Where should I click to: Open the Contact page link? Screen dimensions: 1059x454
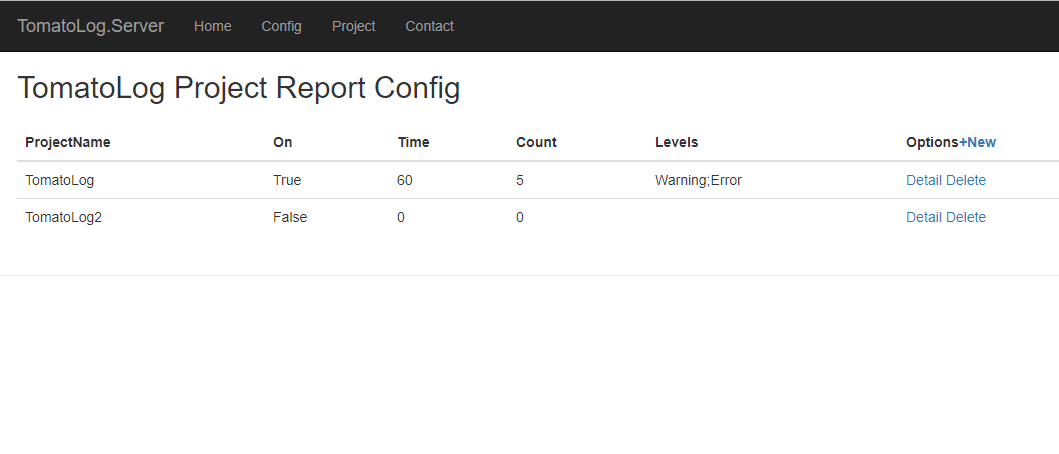(429, 26)
